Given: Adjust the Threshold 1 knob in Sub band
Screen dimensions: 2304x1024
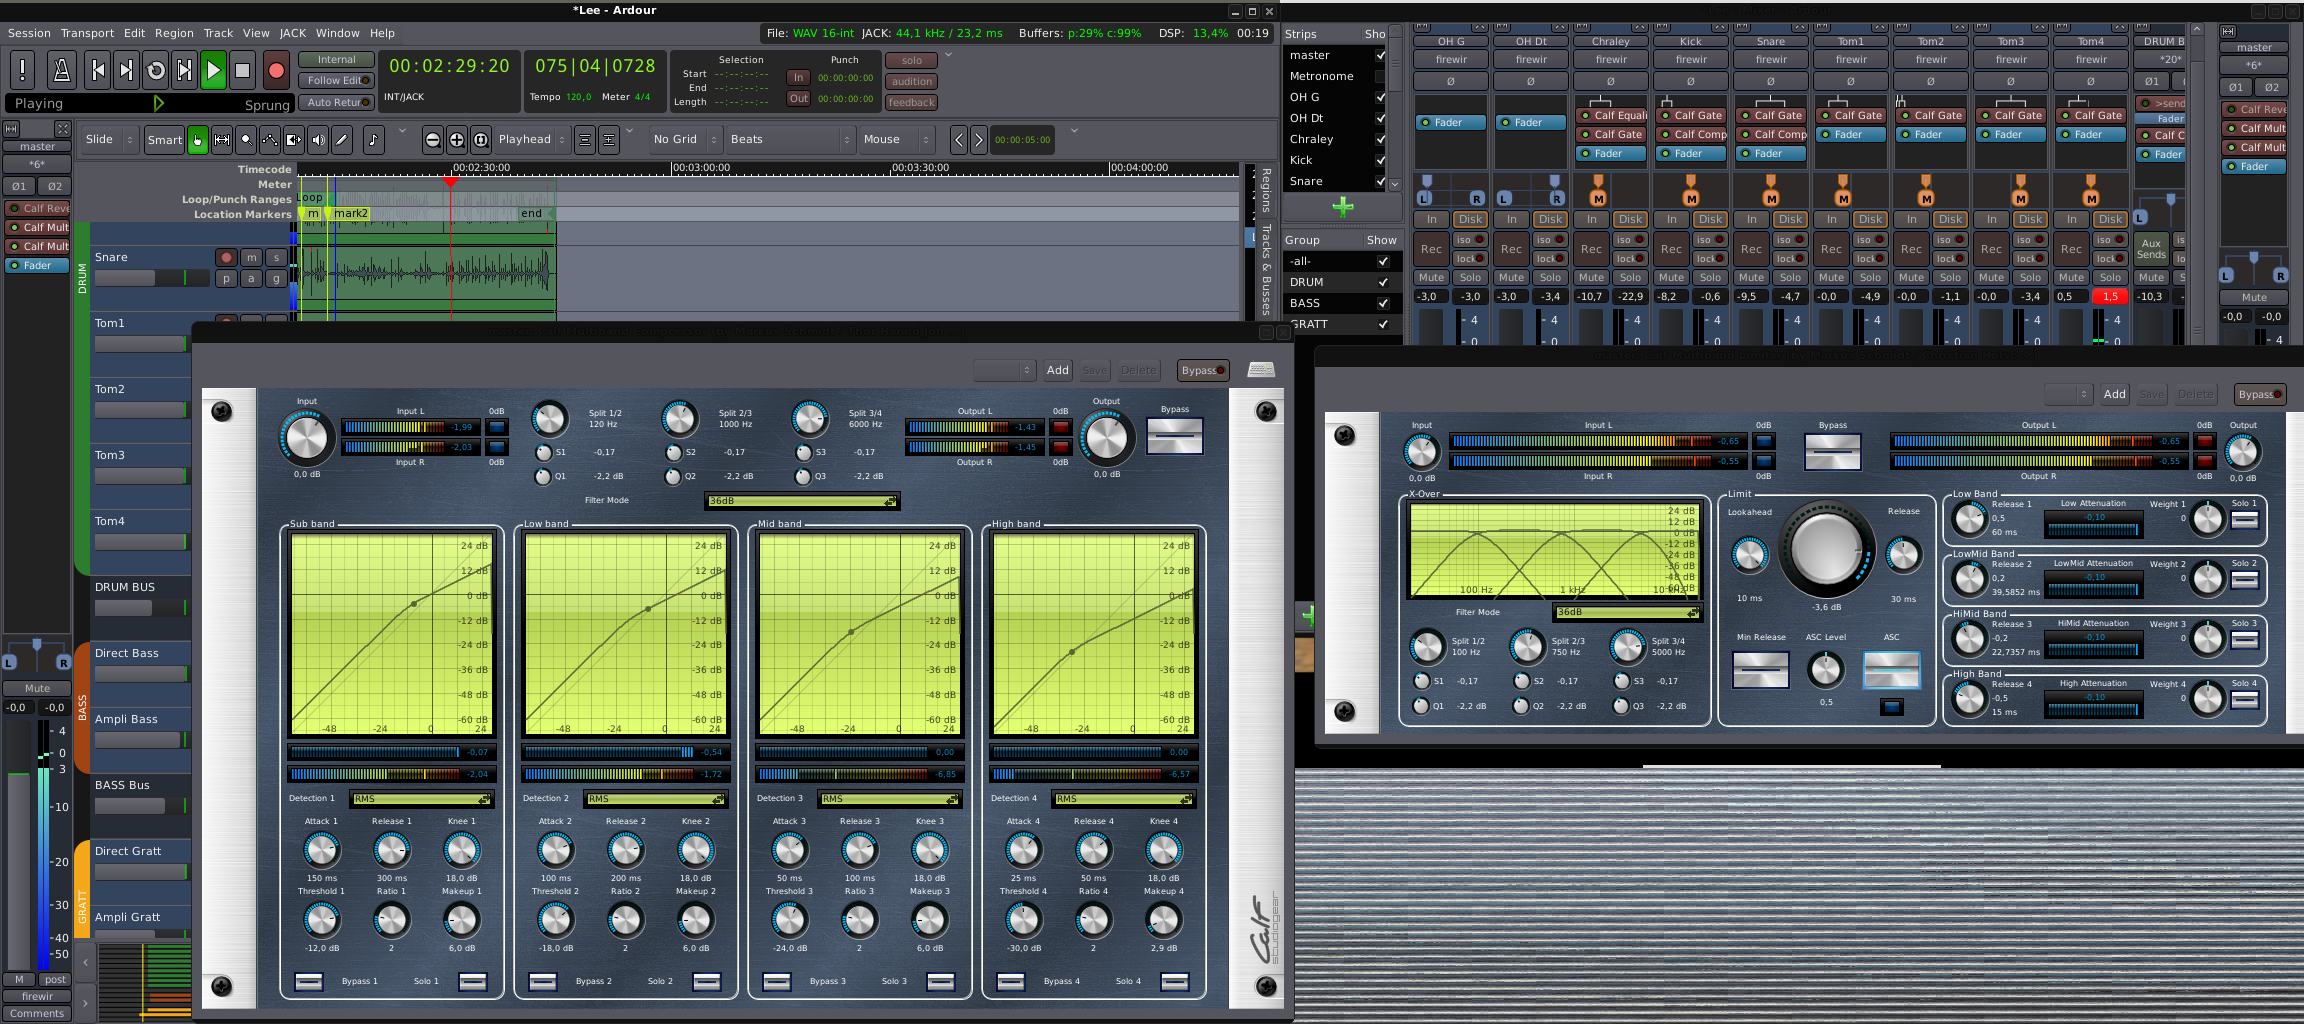Looking at the screenshot, I should tap(321, 919).
